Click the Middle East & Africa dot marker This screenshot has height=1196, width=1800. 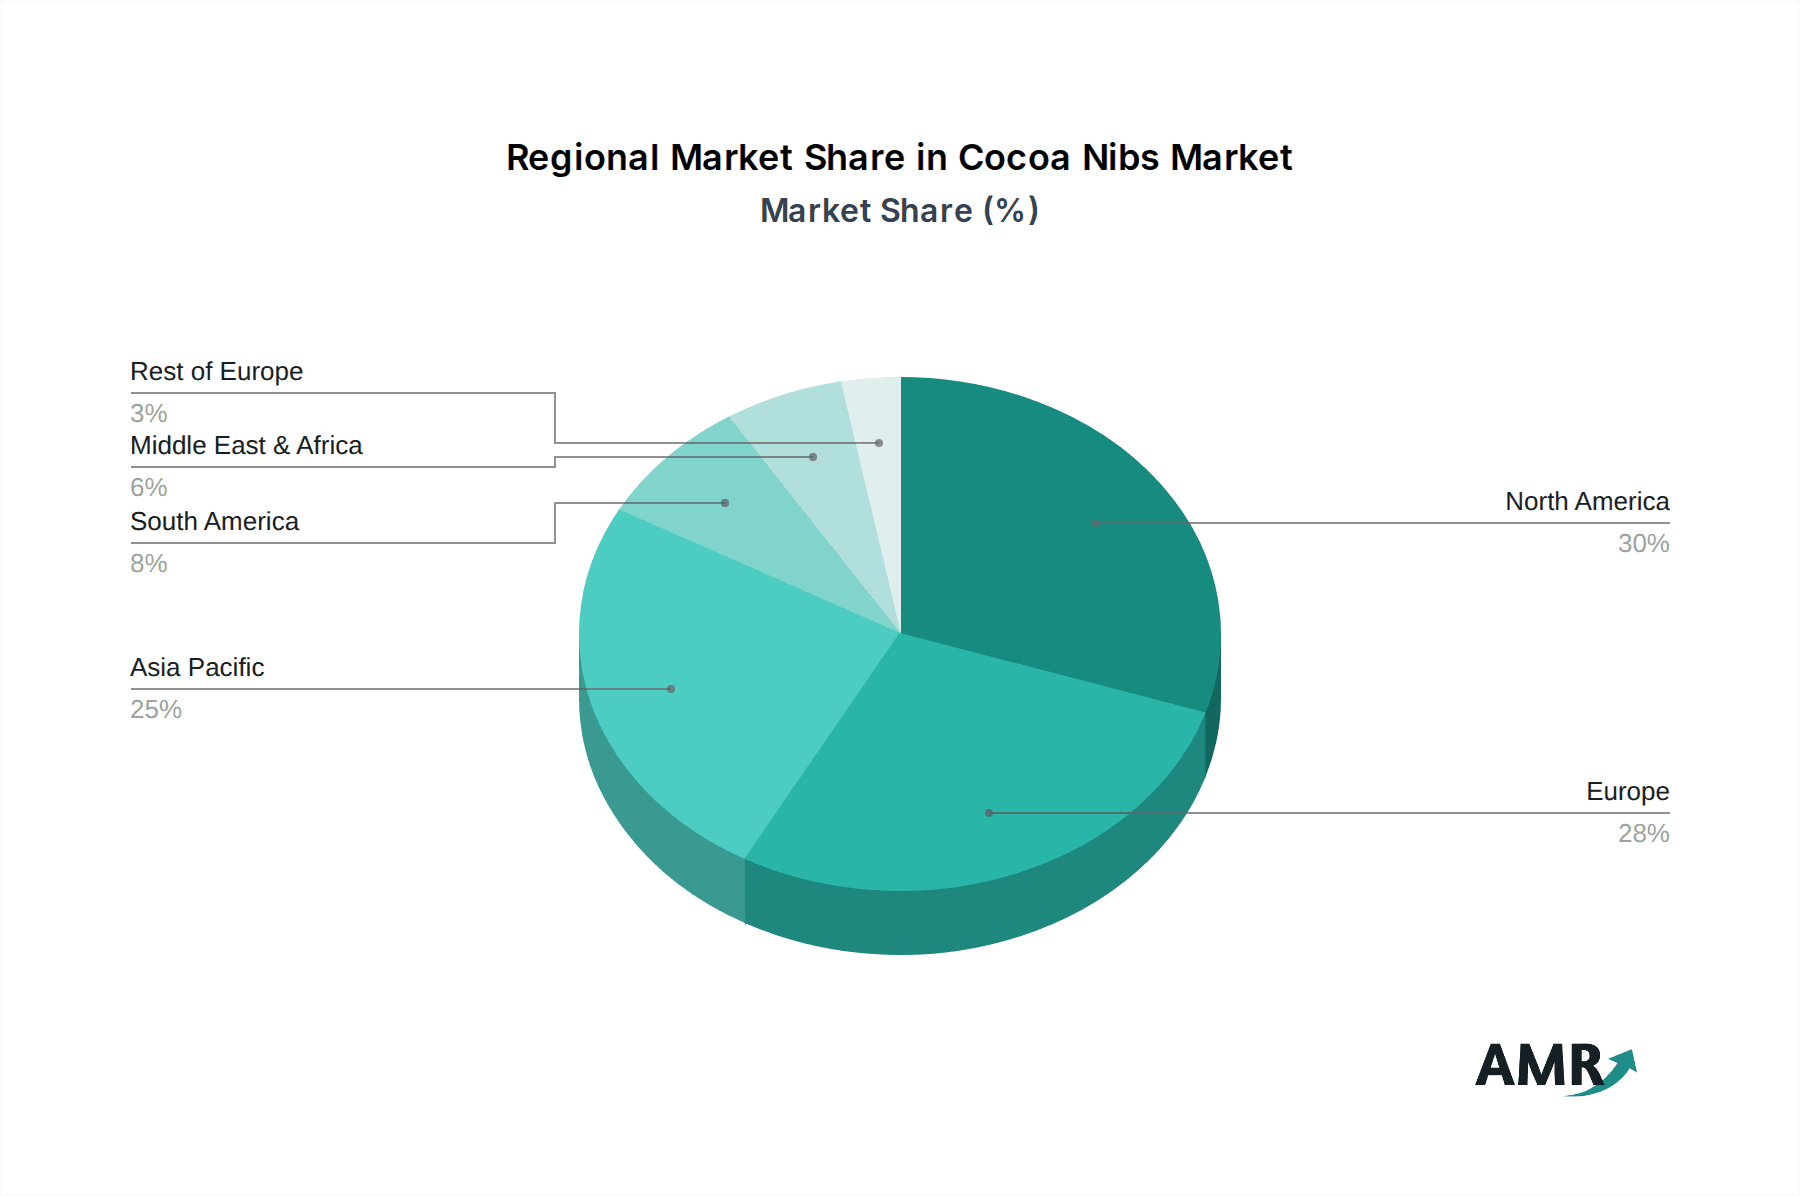coord(812,456)
